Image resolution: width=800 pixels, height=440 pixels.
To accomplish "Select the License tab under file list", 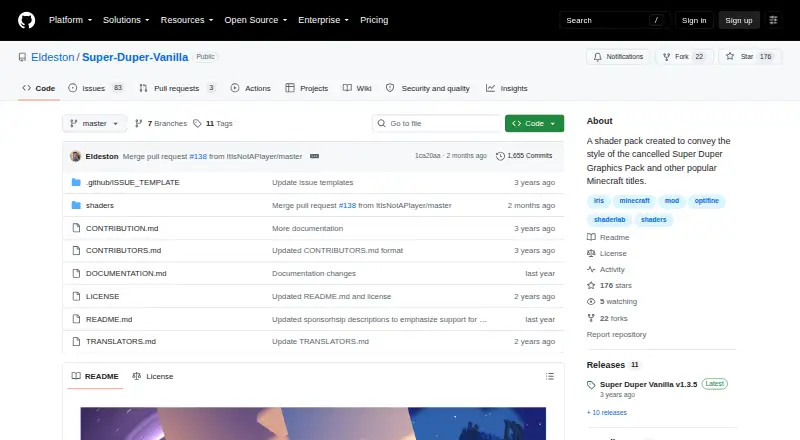I will point(153,376).
